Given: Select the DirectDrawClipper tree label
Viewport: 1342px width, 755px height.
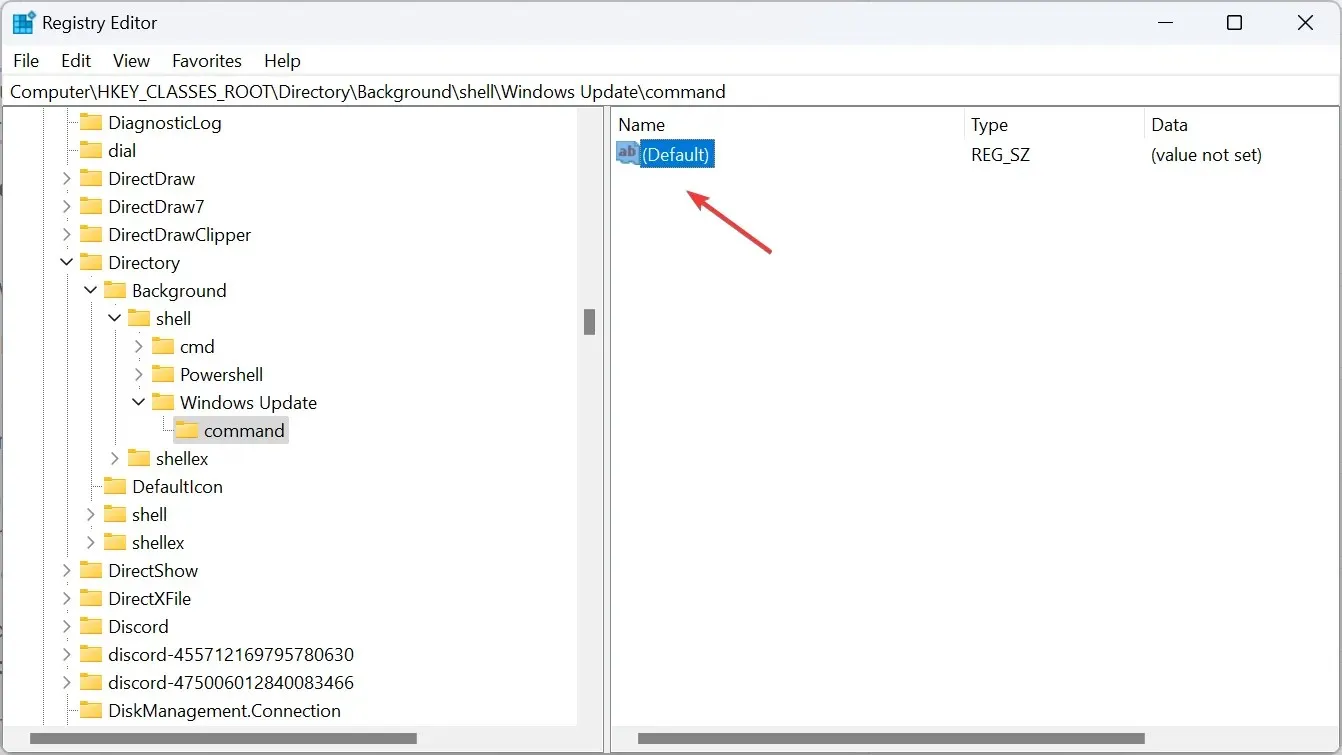Looking at the screenshot, I should coord(180,235).
